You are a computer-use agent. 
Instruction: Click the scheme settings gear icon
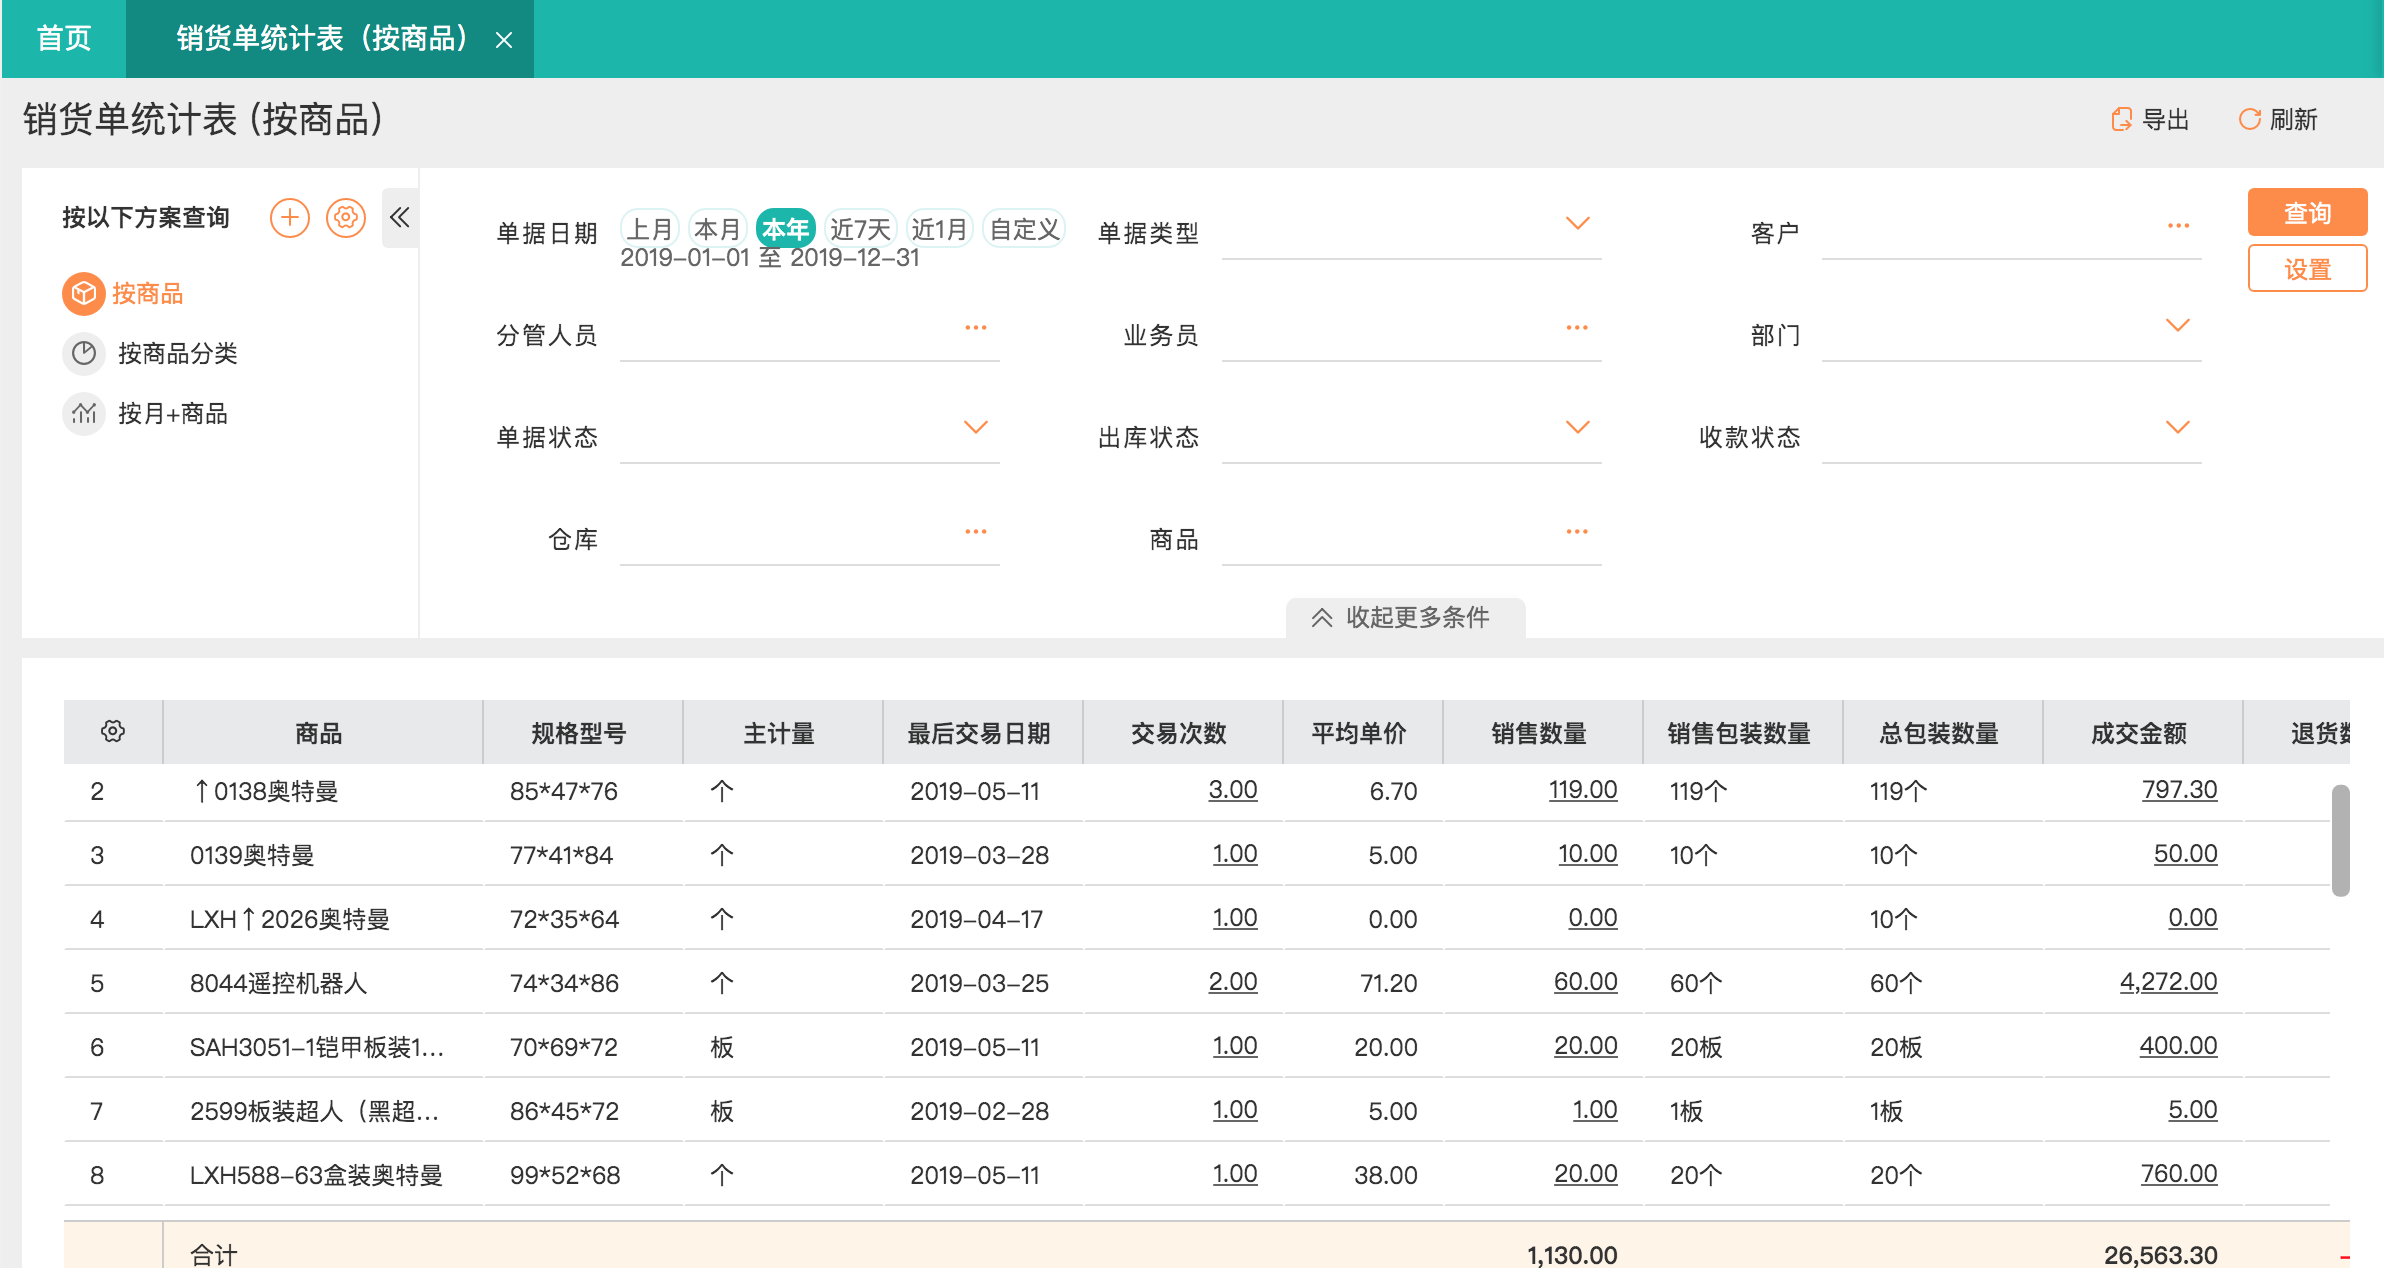coord(344,219)
